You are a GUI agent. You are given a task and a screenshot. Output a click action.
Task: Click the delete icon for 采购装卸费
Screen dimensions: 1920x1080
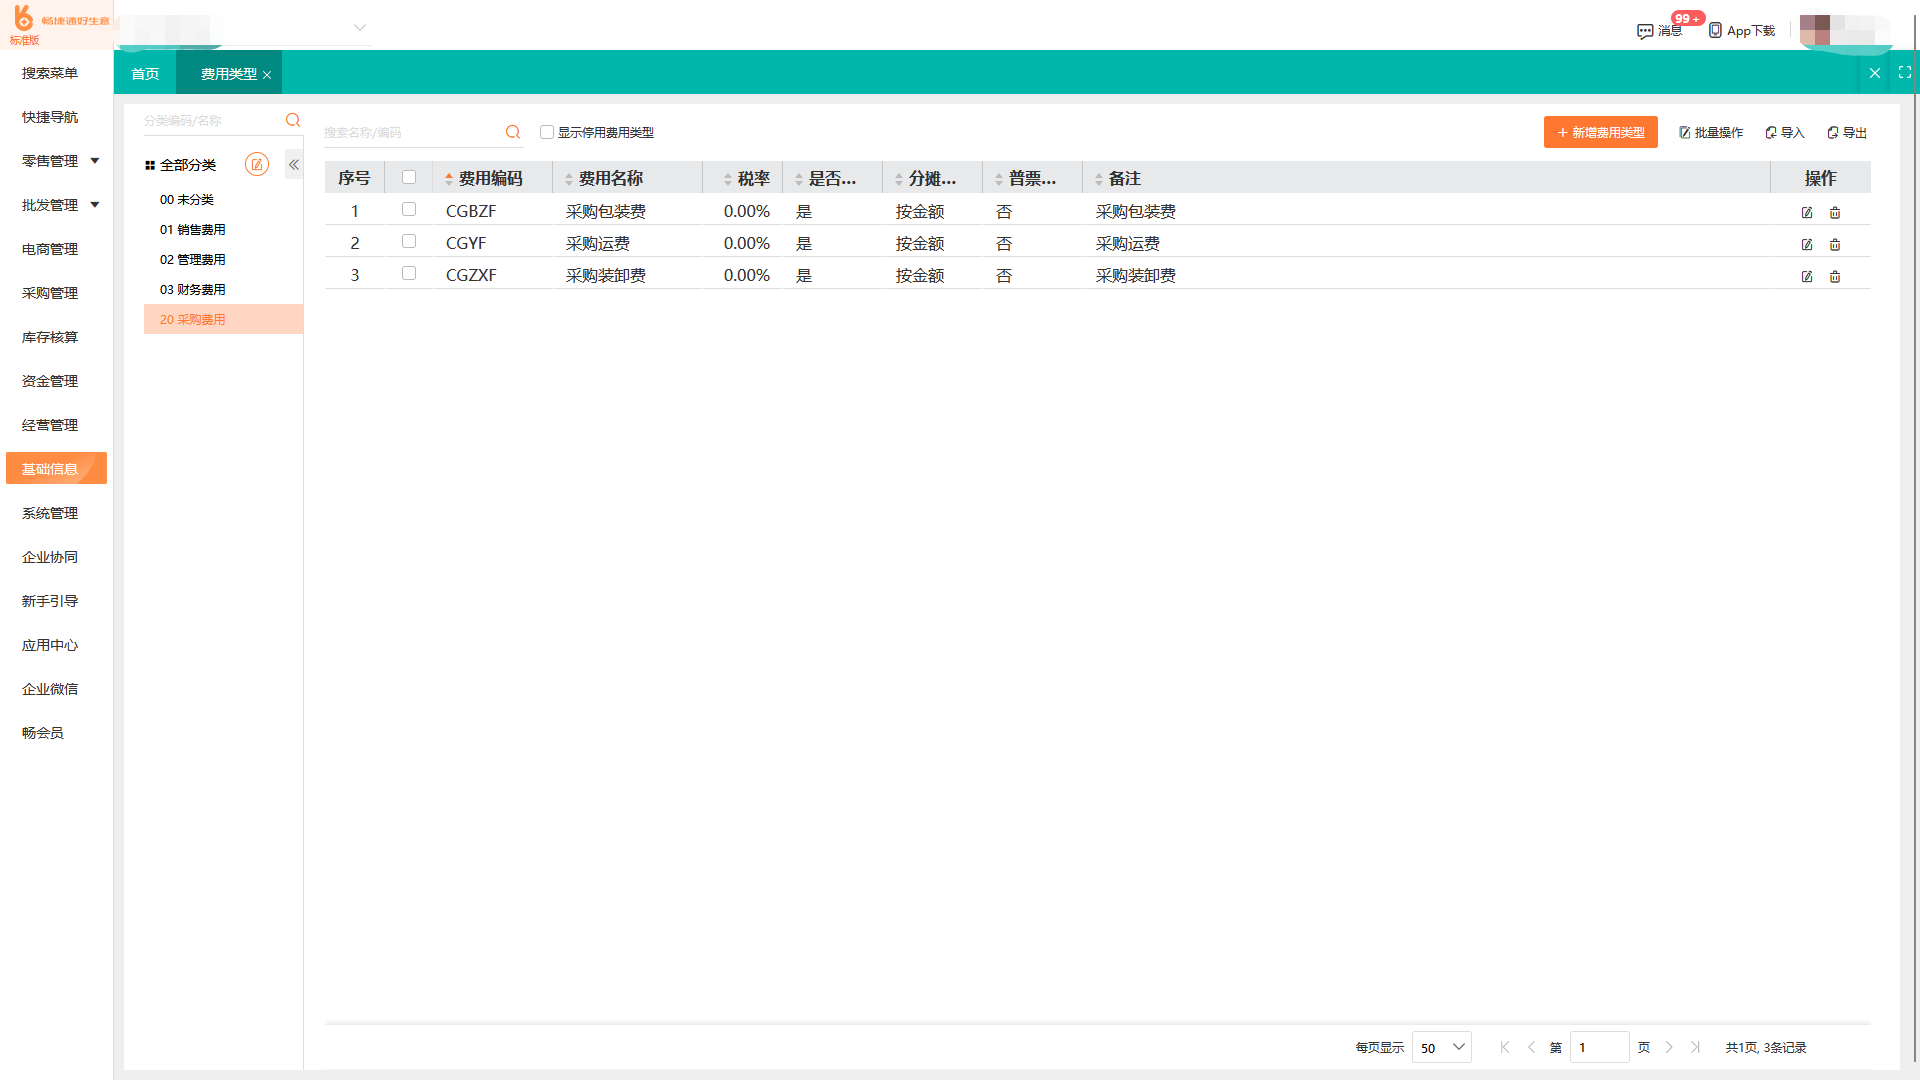[1836, 276]
